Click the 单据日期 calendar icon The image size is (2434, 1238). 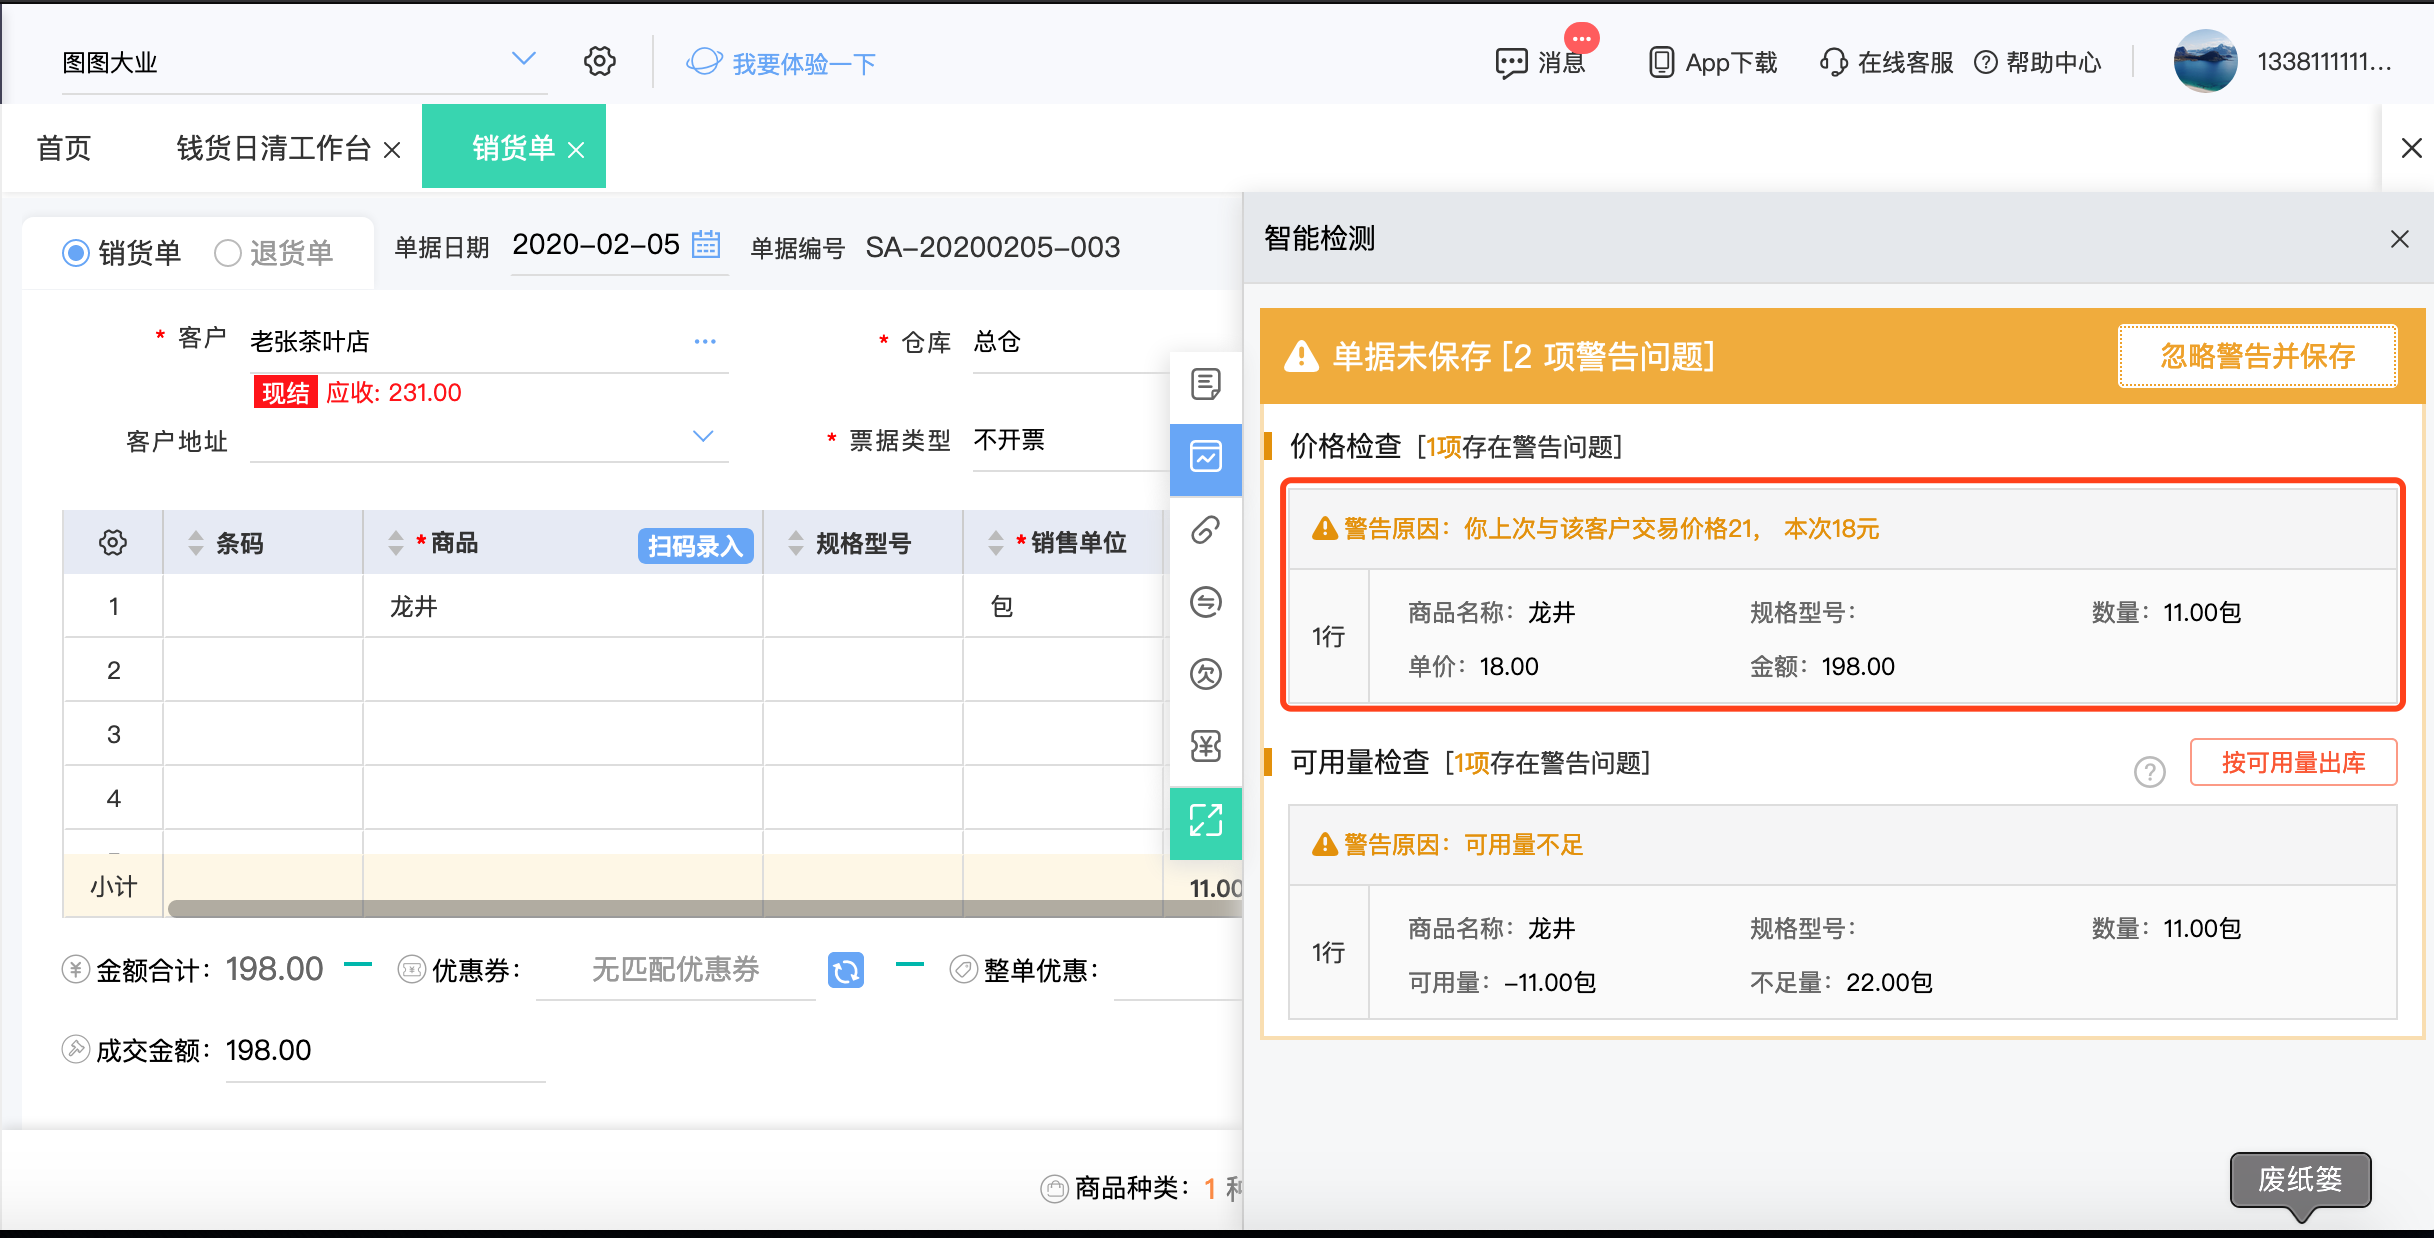(x=707, y=246)
